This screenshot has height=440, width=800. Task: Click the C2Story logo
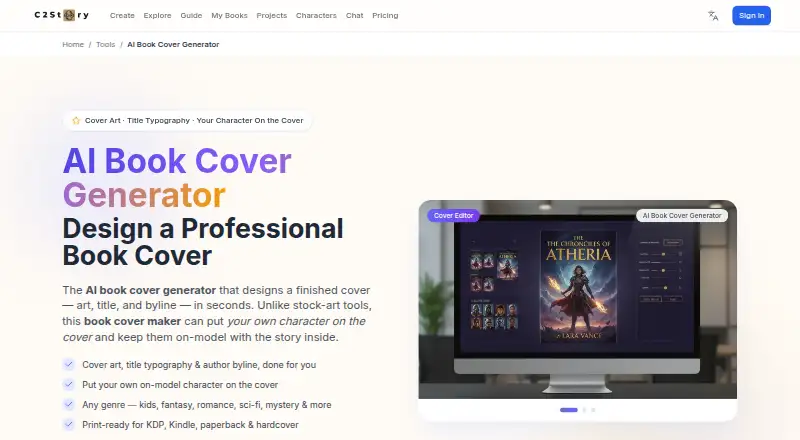tap(62, 15)
